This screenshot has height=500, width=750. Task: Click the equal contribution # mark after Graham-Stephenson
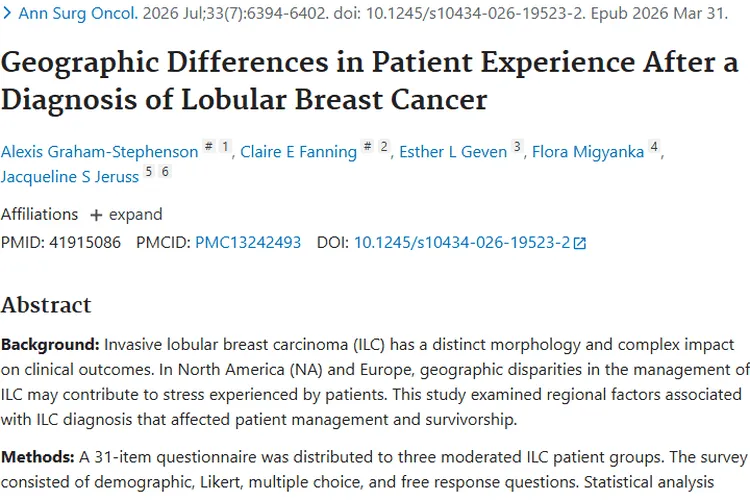(209, 146)
